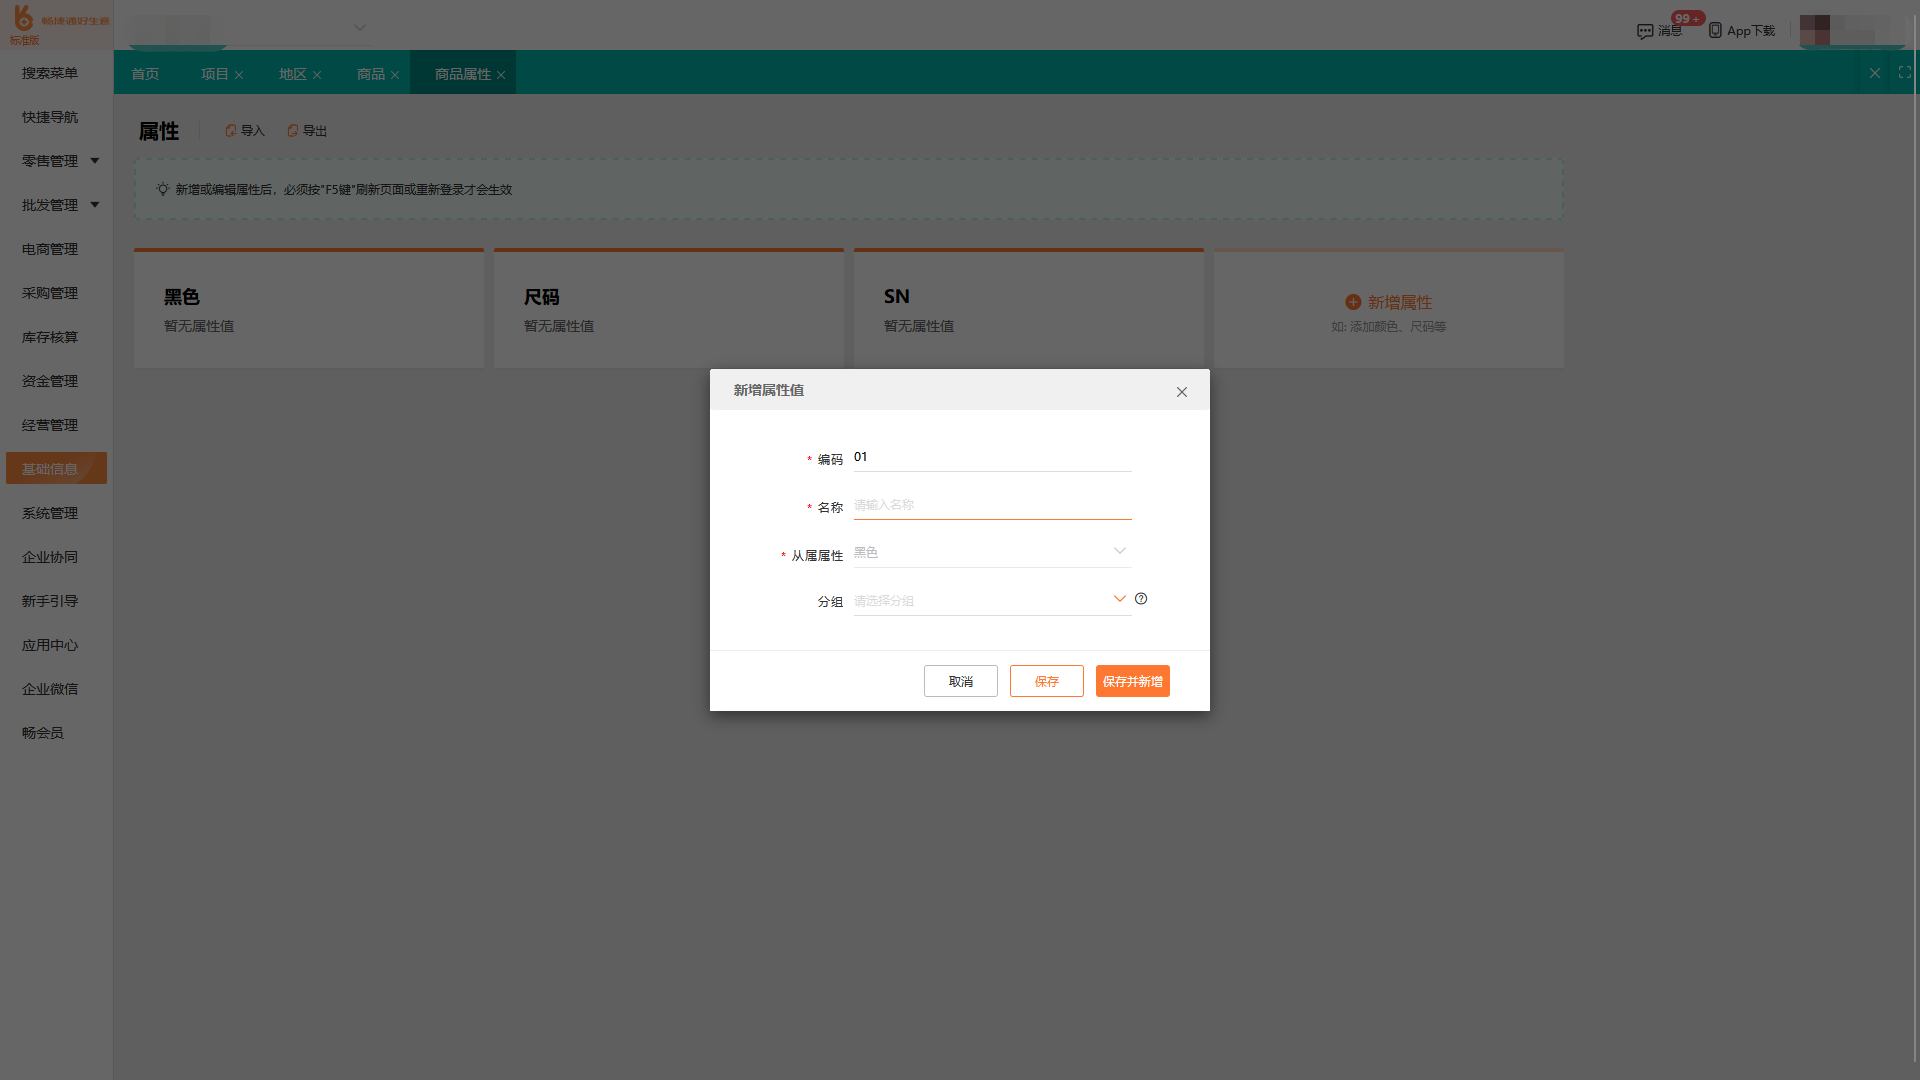Click the 保存 save button
Screen dimensions: 1920x1080
coord(1047,680)
